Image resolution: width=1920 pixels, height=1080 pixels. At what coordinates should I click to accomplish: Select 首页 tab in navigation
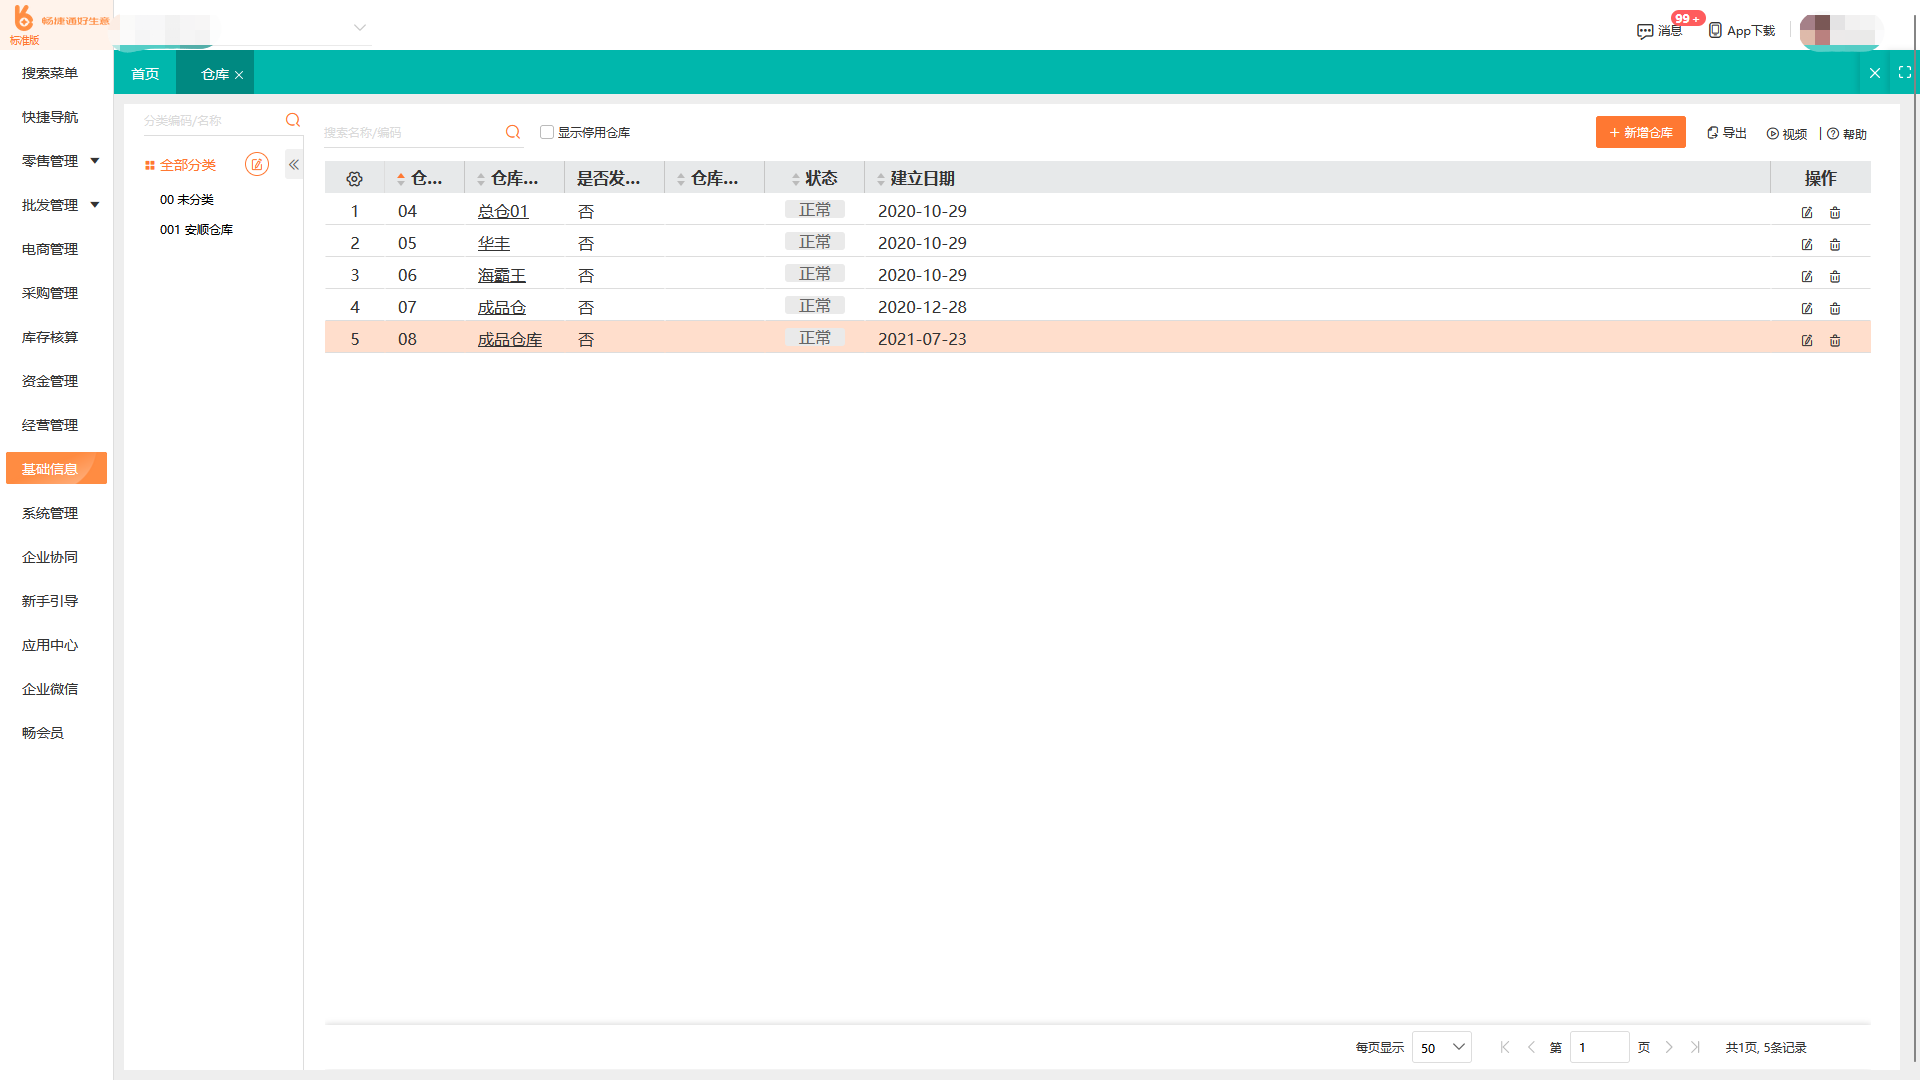[146, 73]
